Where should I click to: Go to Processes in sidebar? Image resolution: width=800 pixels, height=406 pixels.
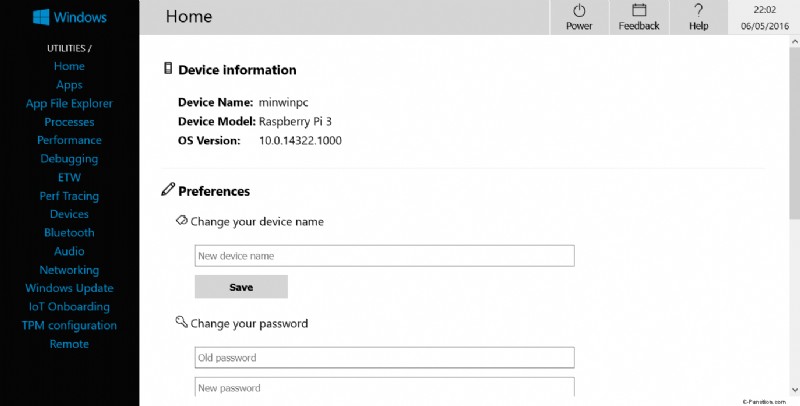point(69,122)
